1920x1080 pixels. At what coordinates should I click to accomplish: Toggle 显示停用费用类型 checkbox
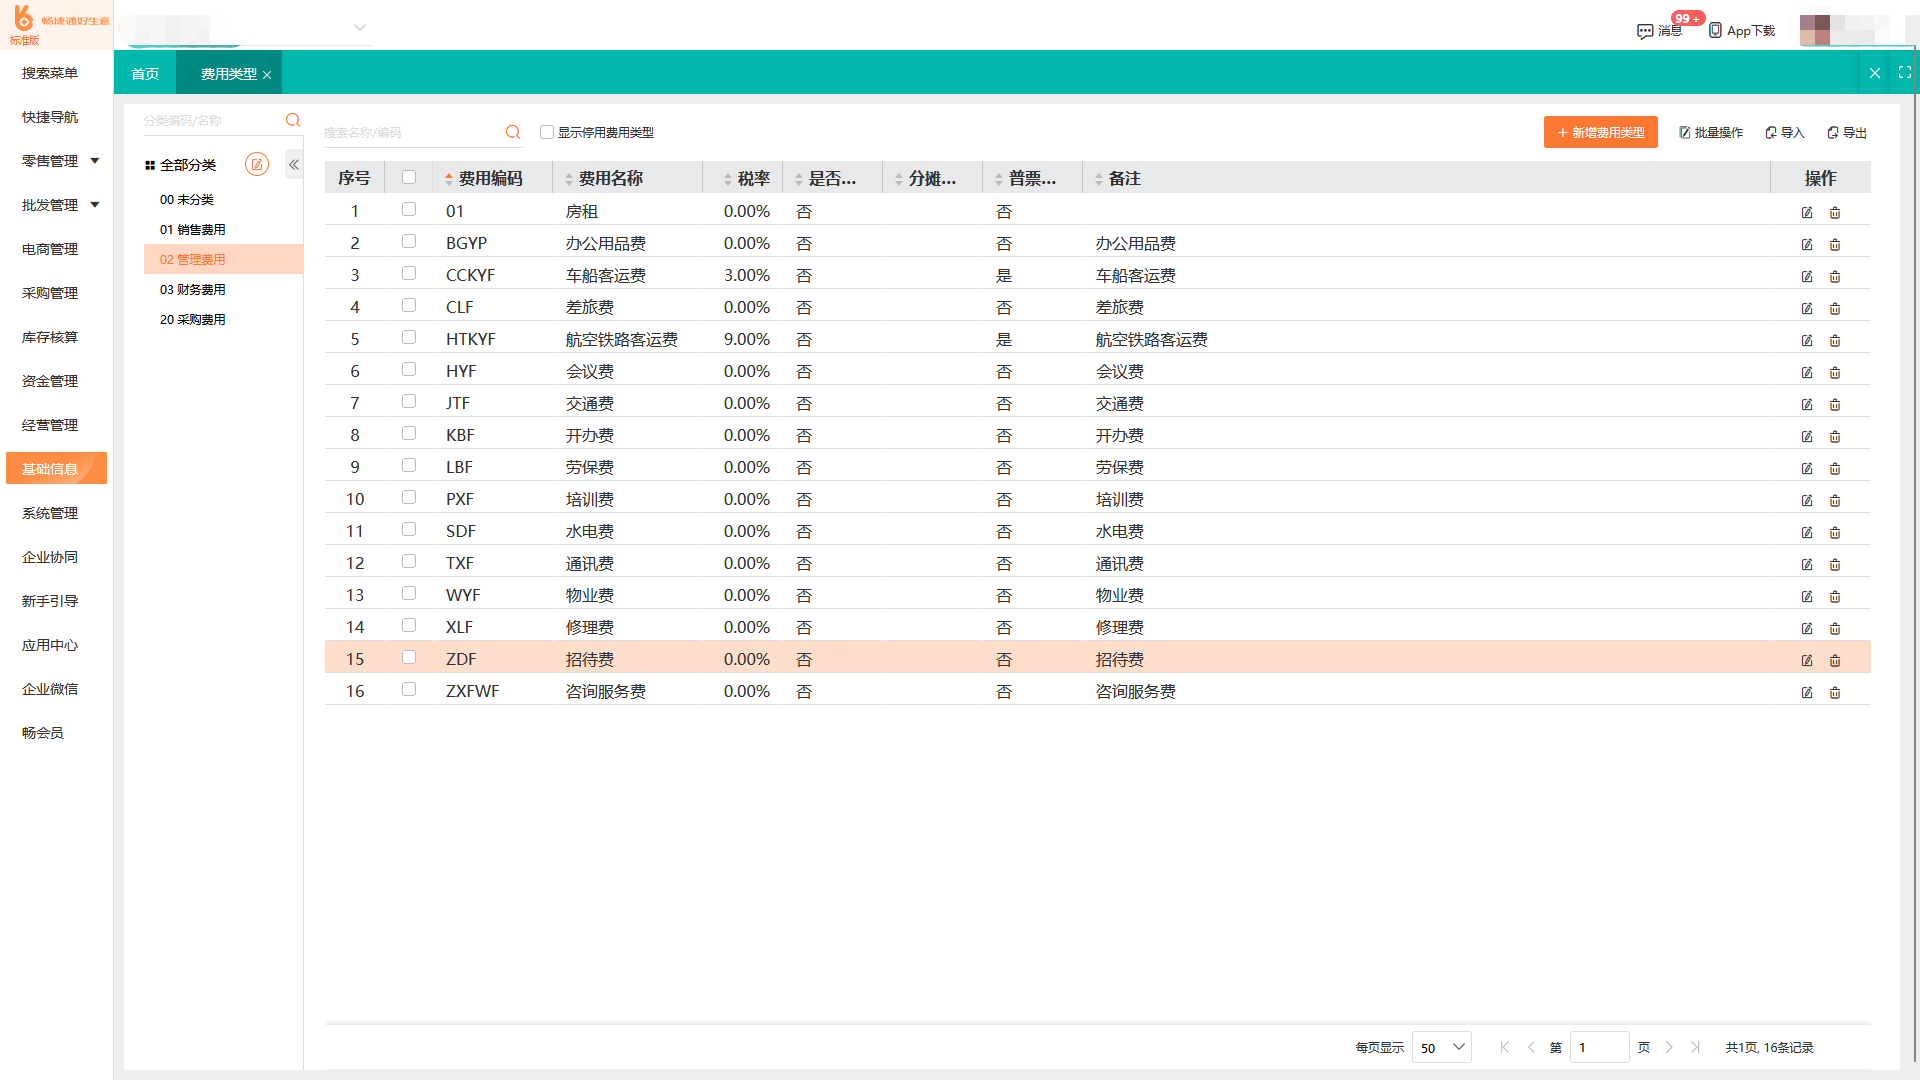546,131
